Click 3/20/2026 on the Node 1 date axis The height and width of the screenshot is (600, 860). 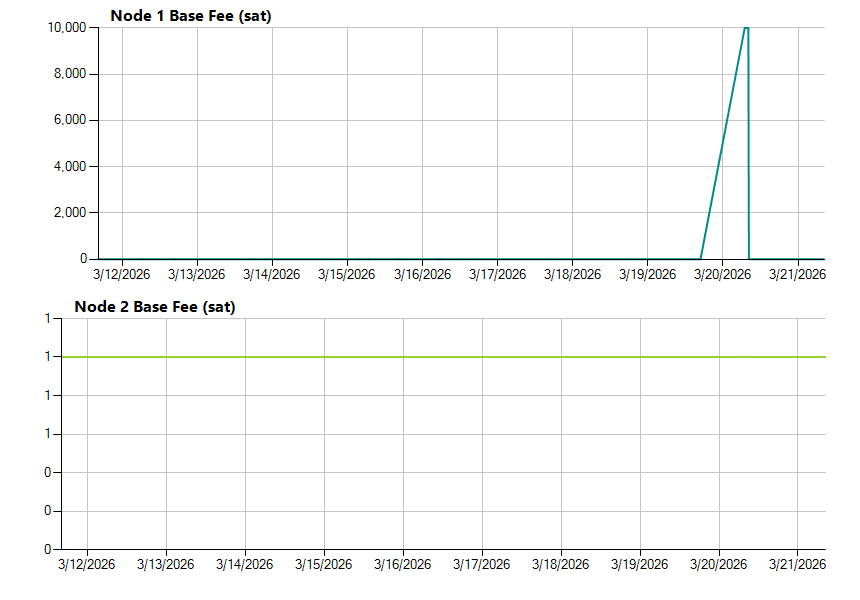pos(722,274)
